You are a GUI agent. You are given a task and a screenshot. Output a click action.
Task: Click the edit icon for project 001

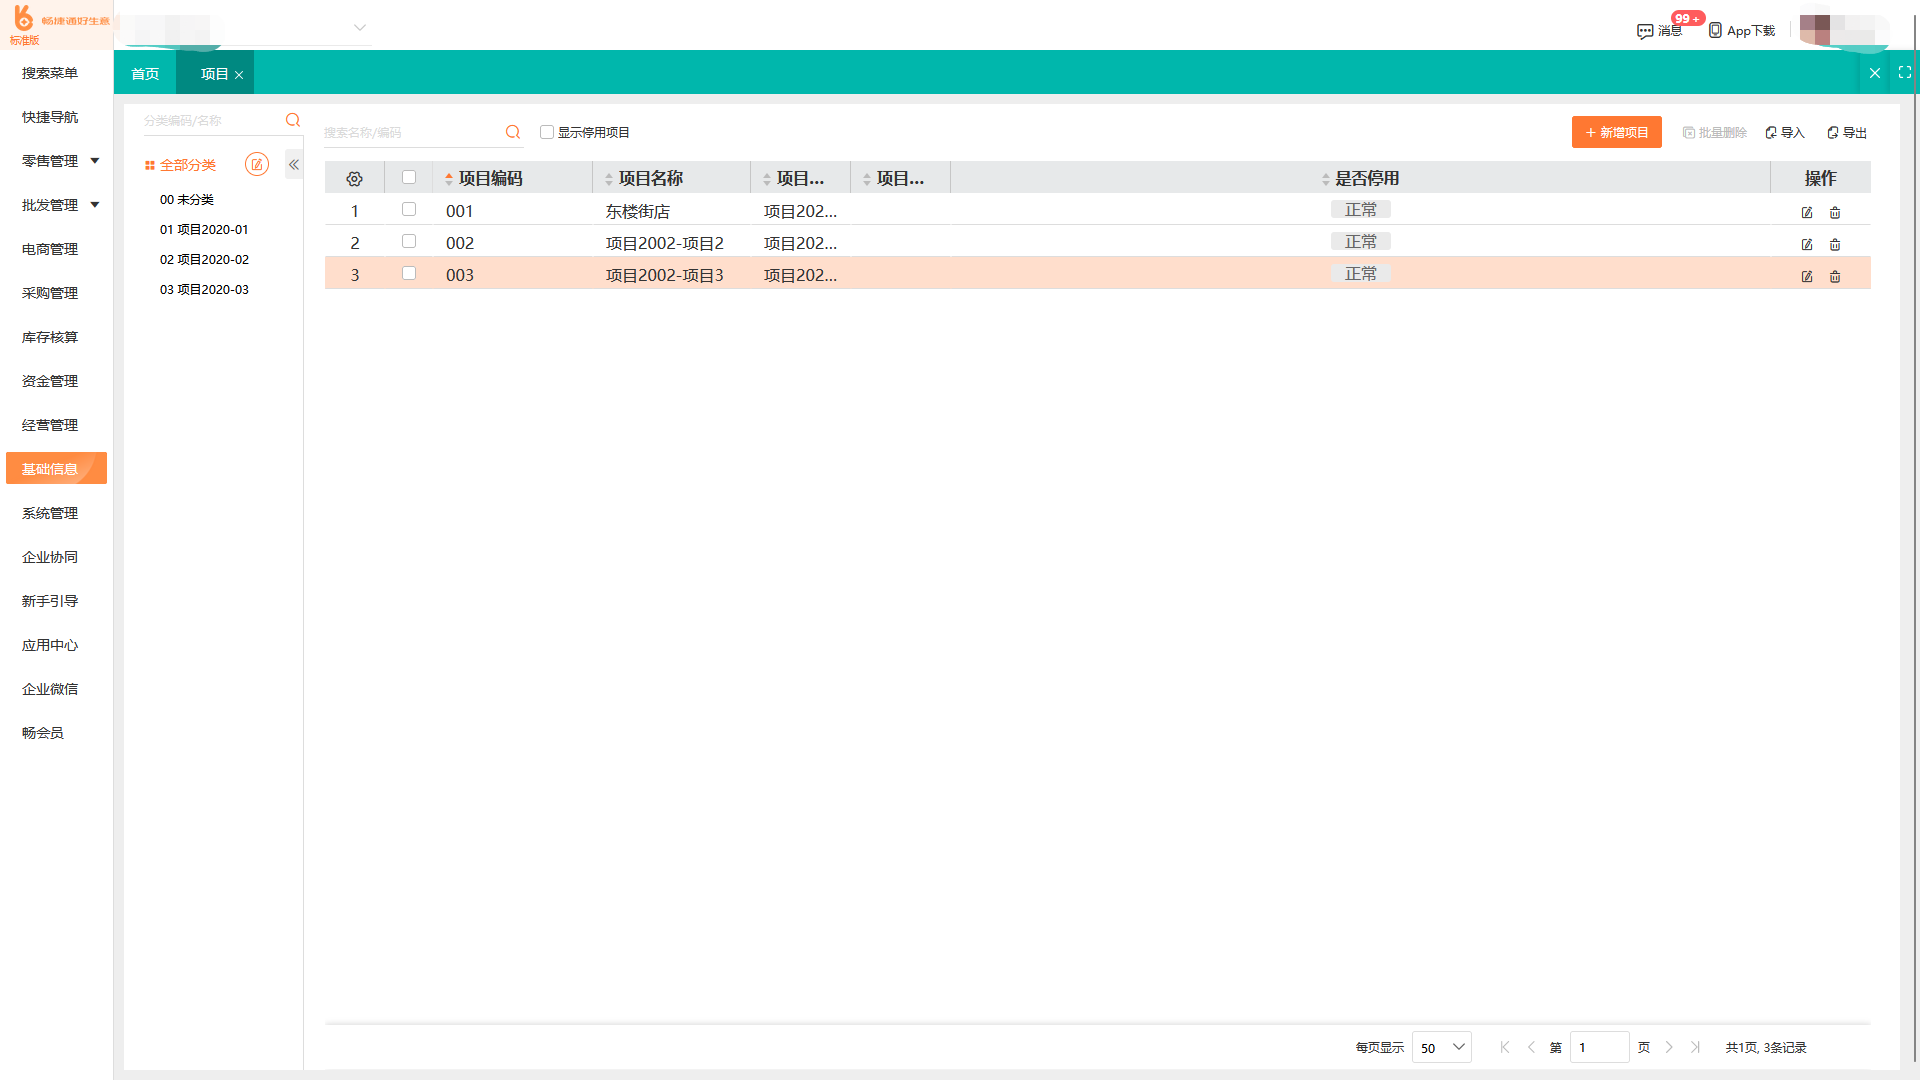(x=1807, y=210)
